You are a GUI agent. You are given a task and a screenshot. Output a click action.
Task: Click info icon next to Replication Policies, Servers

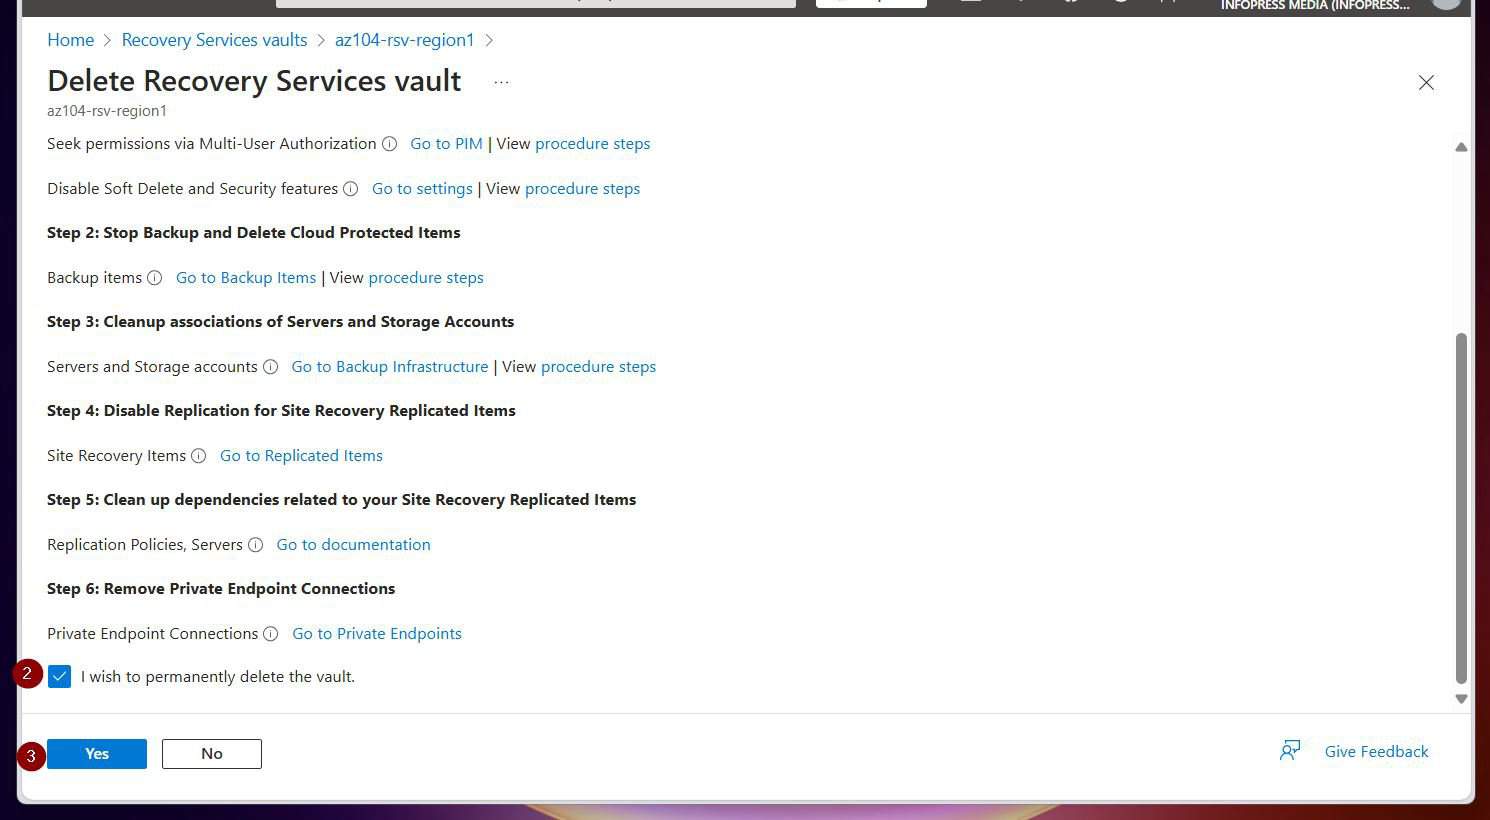256,545
